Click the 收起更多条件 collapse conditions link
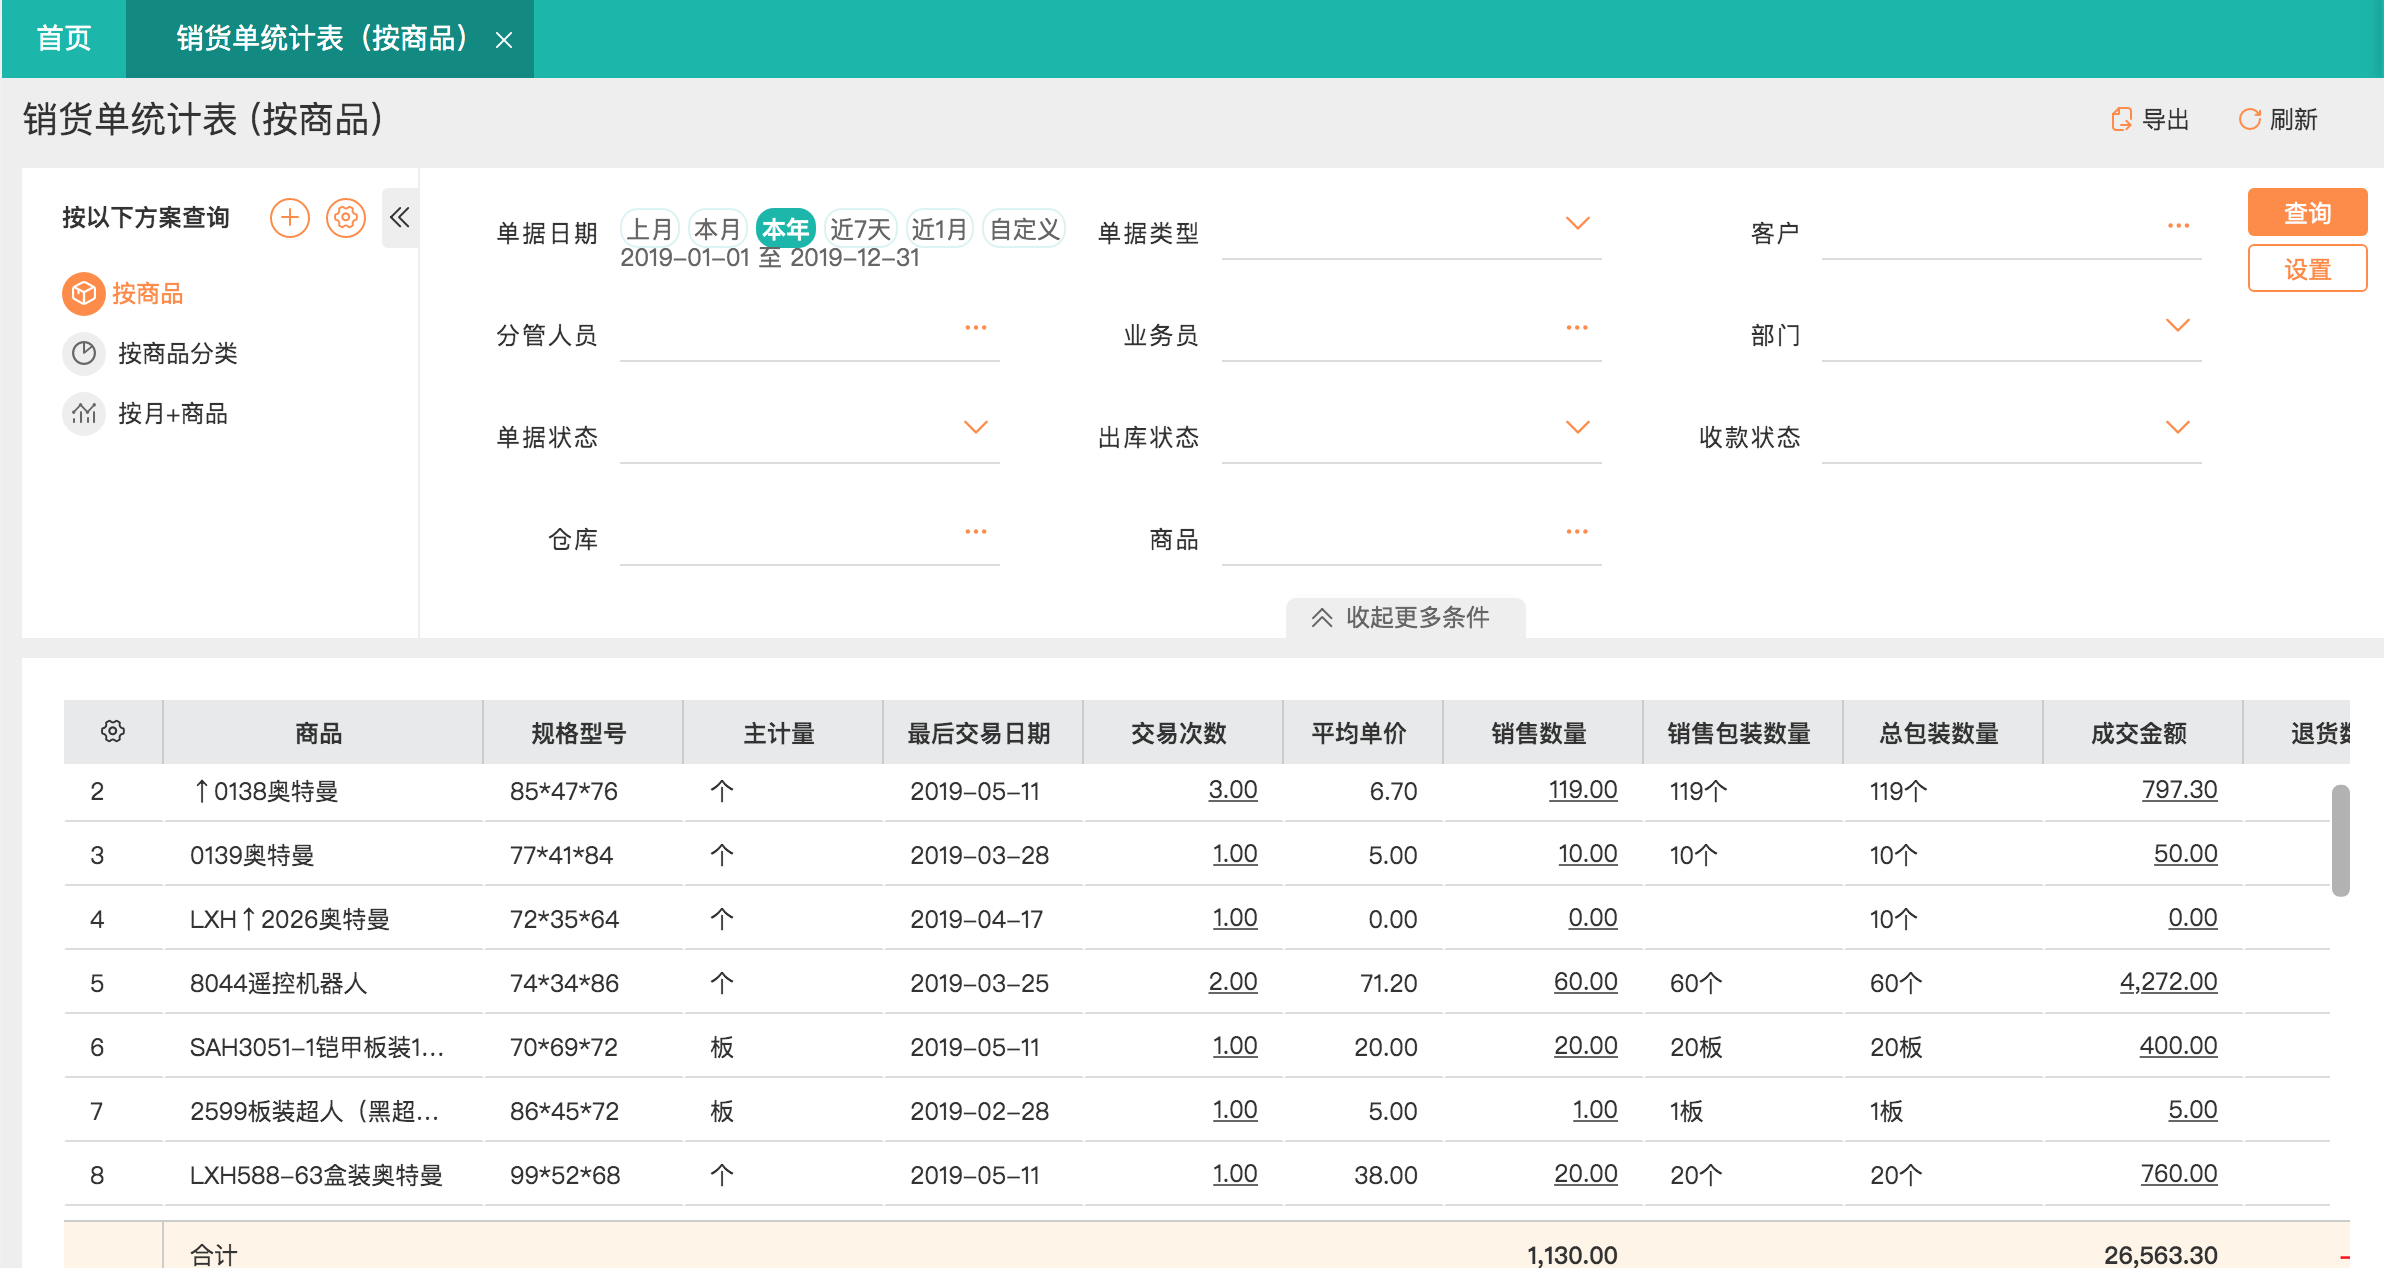Screen dimensions: 2384x1268 click(1395, 617)
